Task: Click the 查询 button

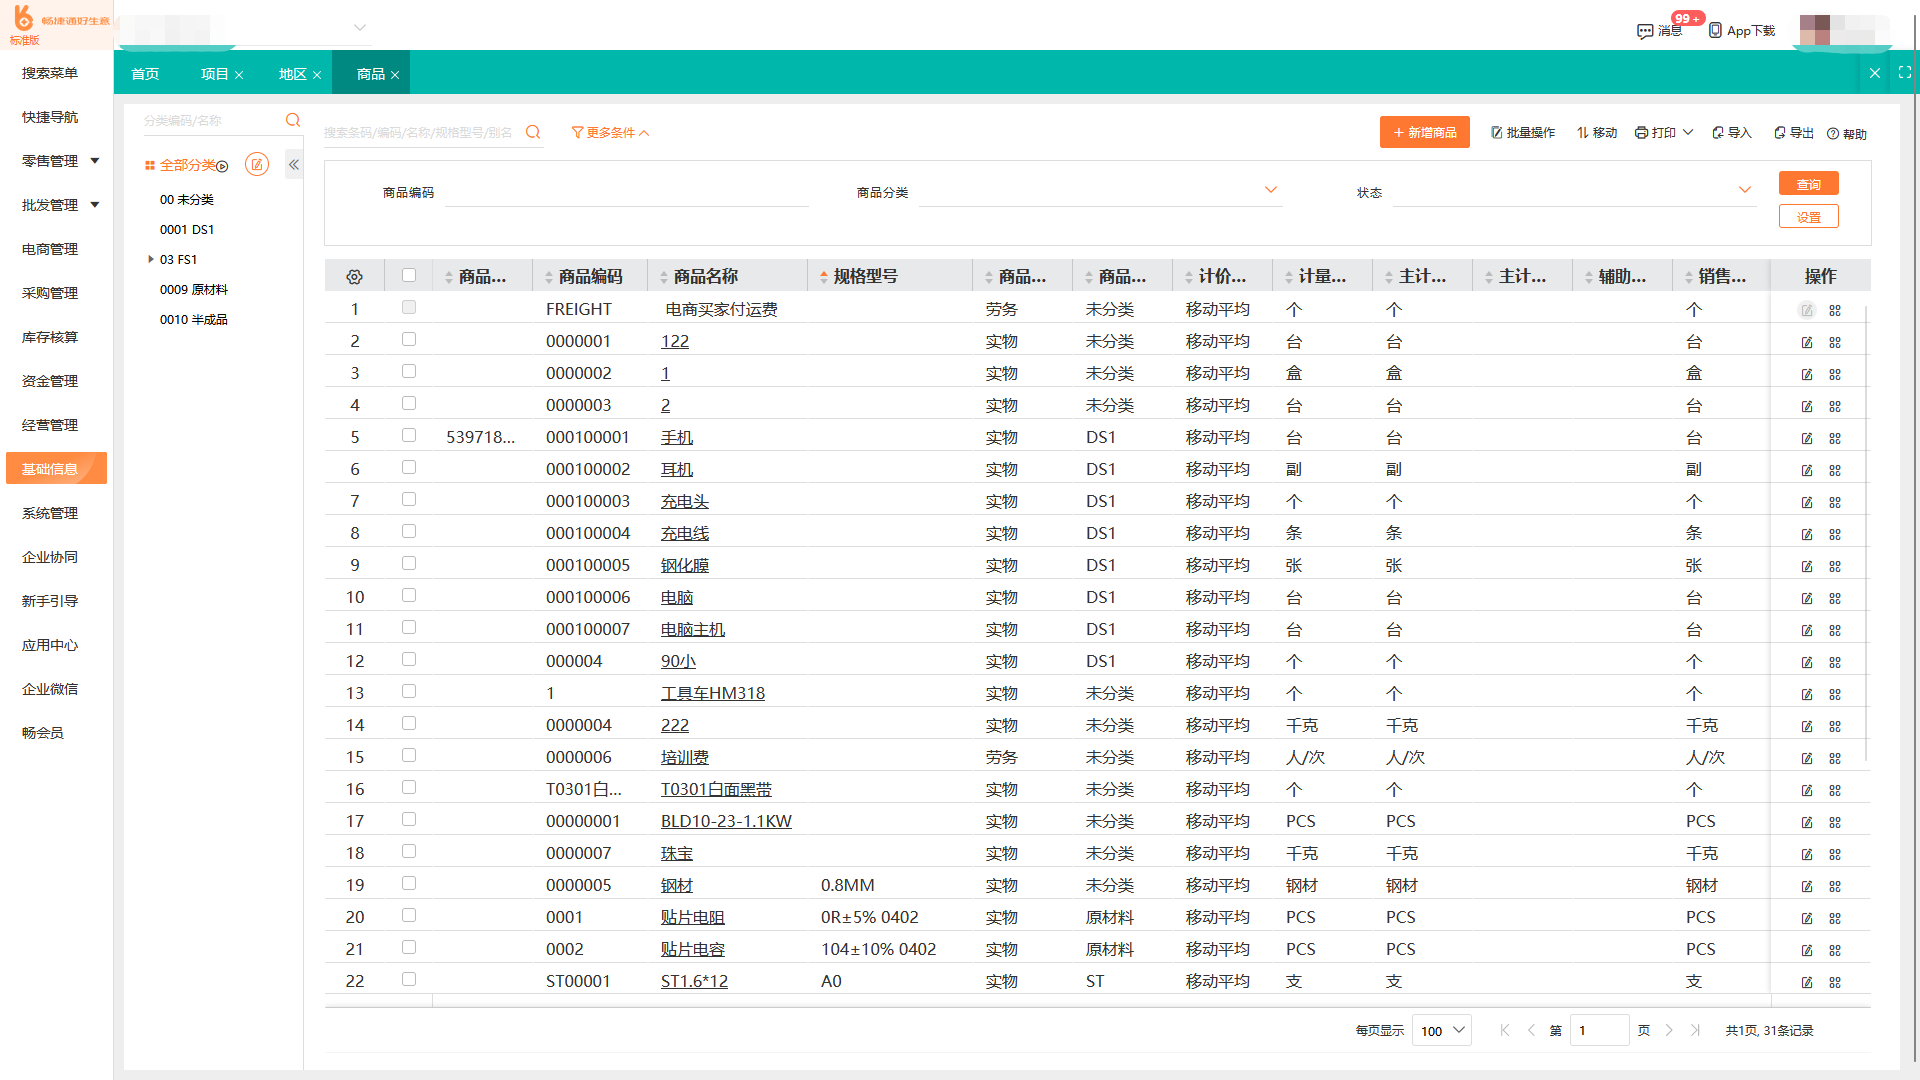Action: 1808,183
